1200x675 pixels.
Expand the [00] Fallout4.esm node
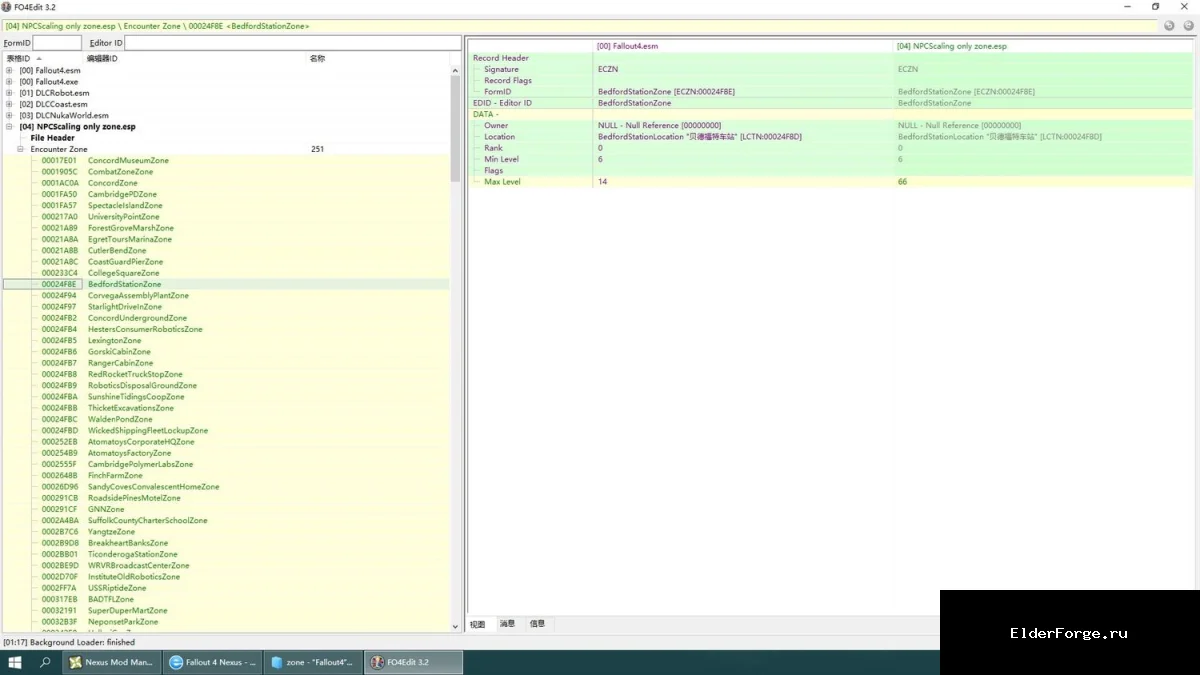click(x=9, y=70)
